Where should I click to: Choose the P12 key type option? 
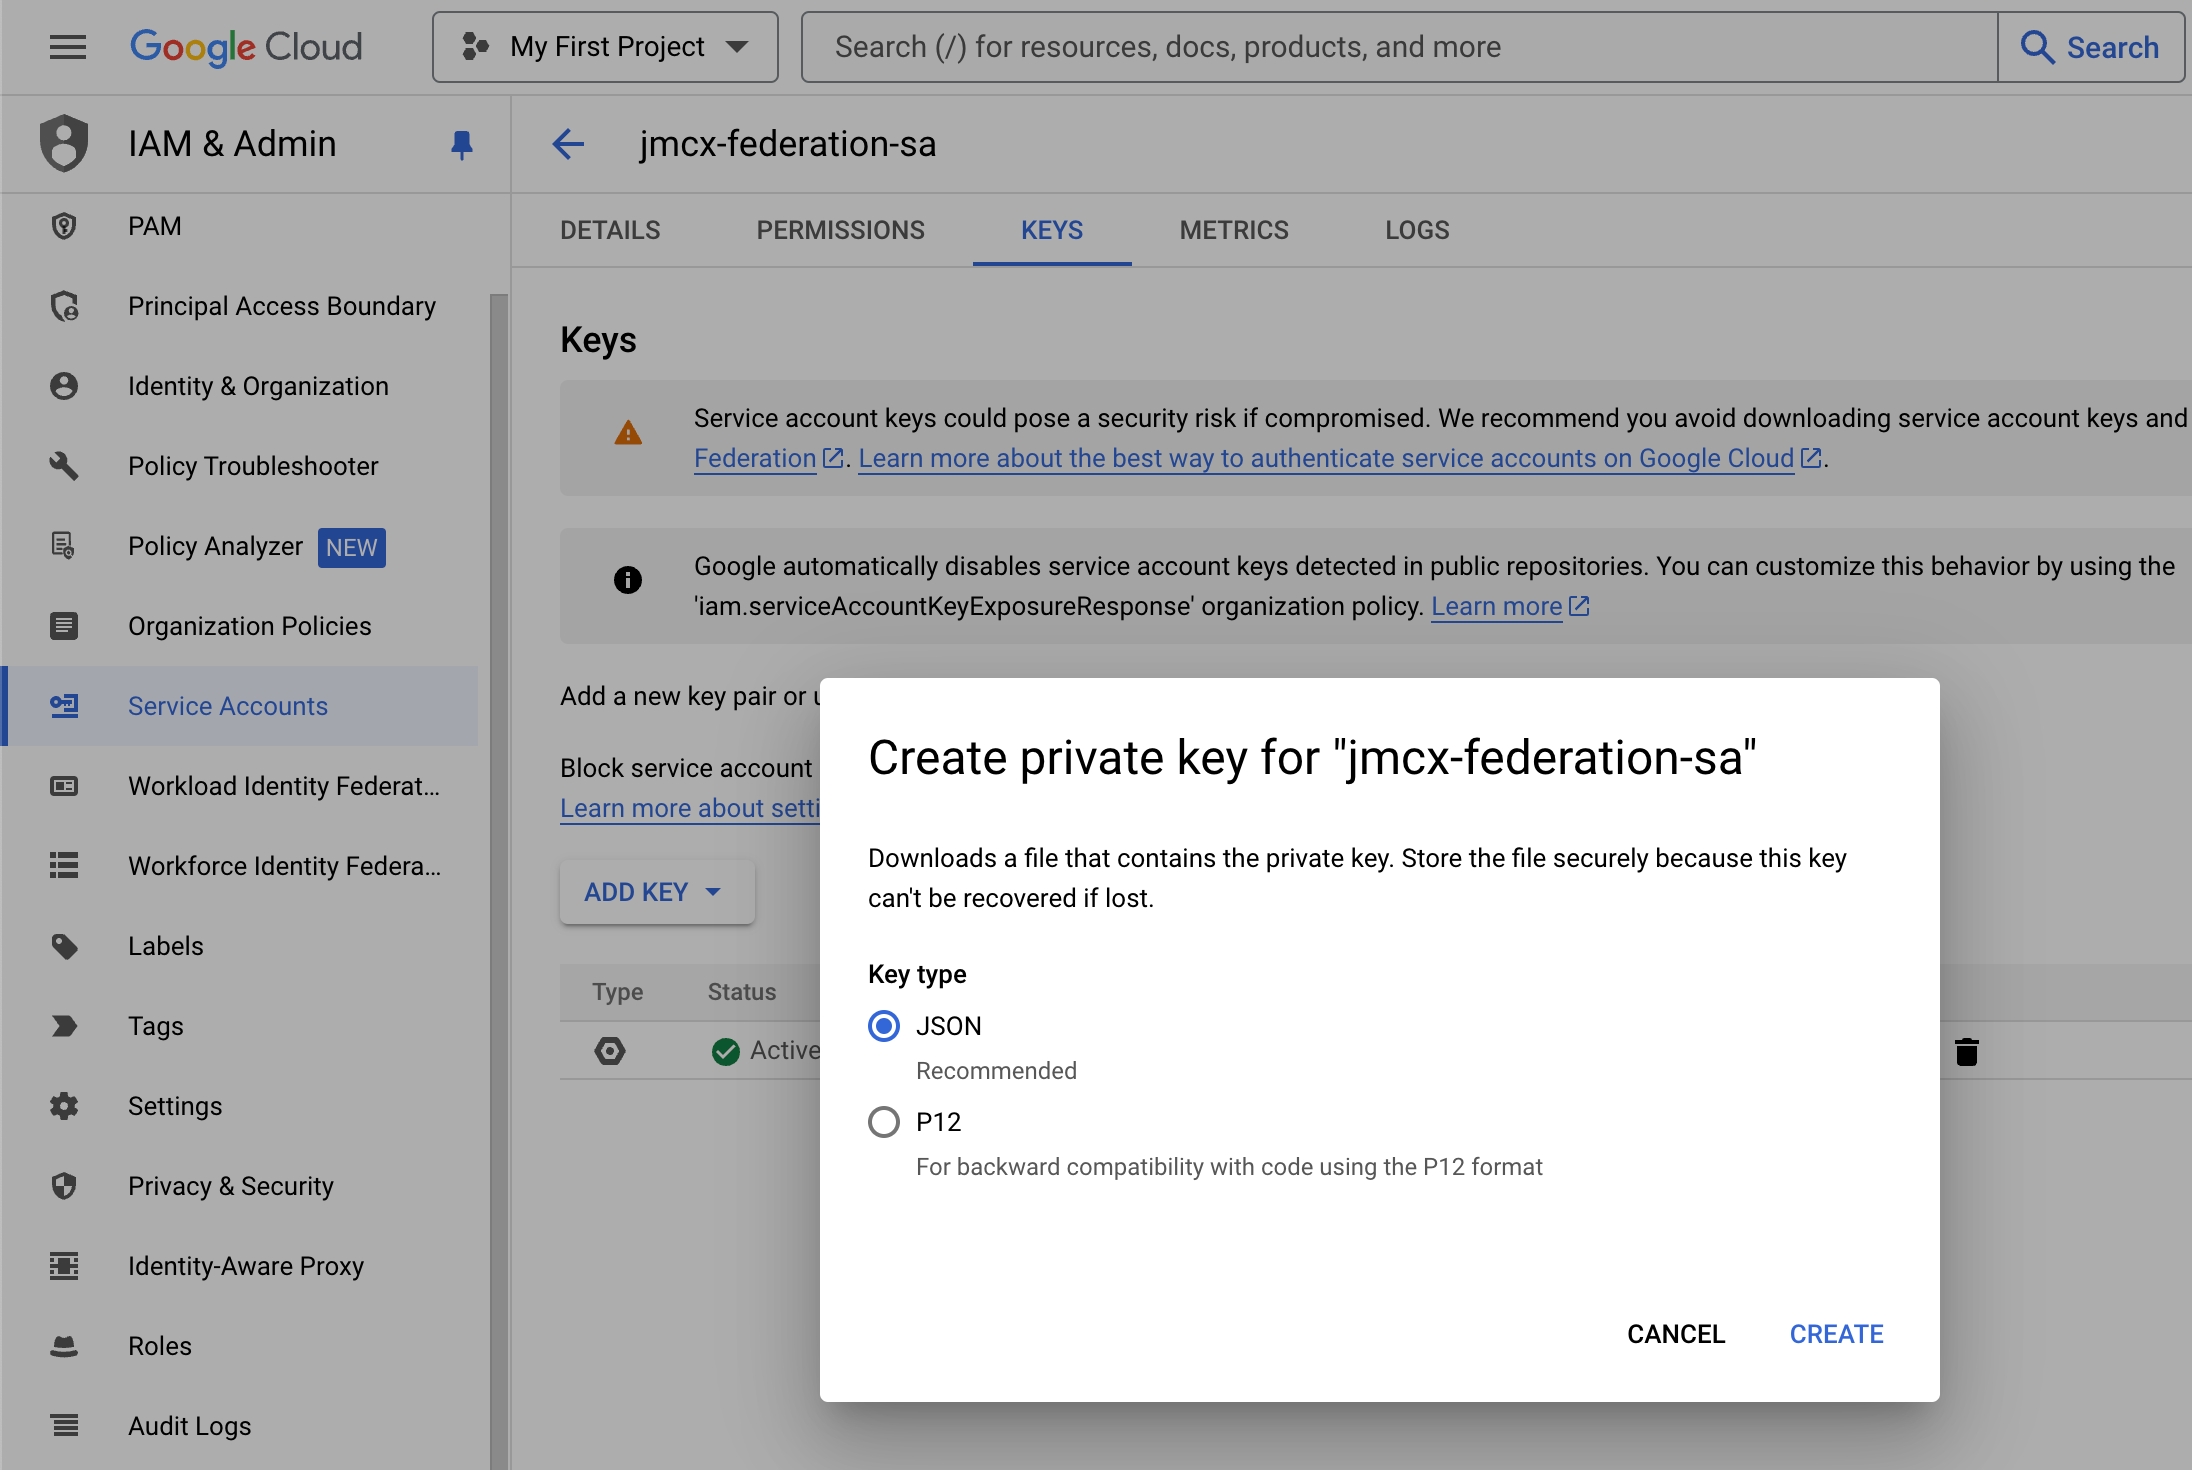click(884, 1122)
